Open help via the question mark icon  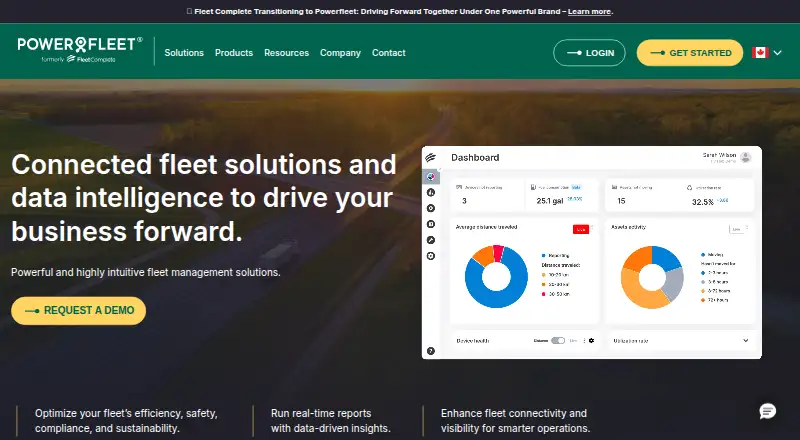(x=431, y=351)
